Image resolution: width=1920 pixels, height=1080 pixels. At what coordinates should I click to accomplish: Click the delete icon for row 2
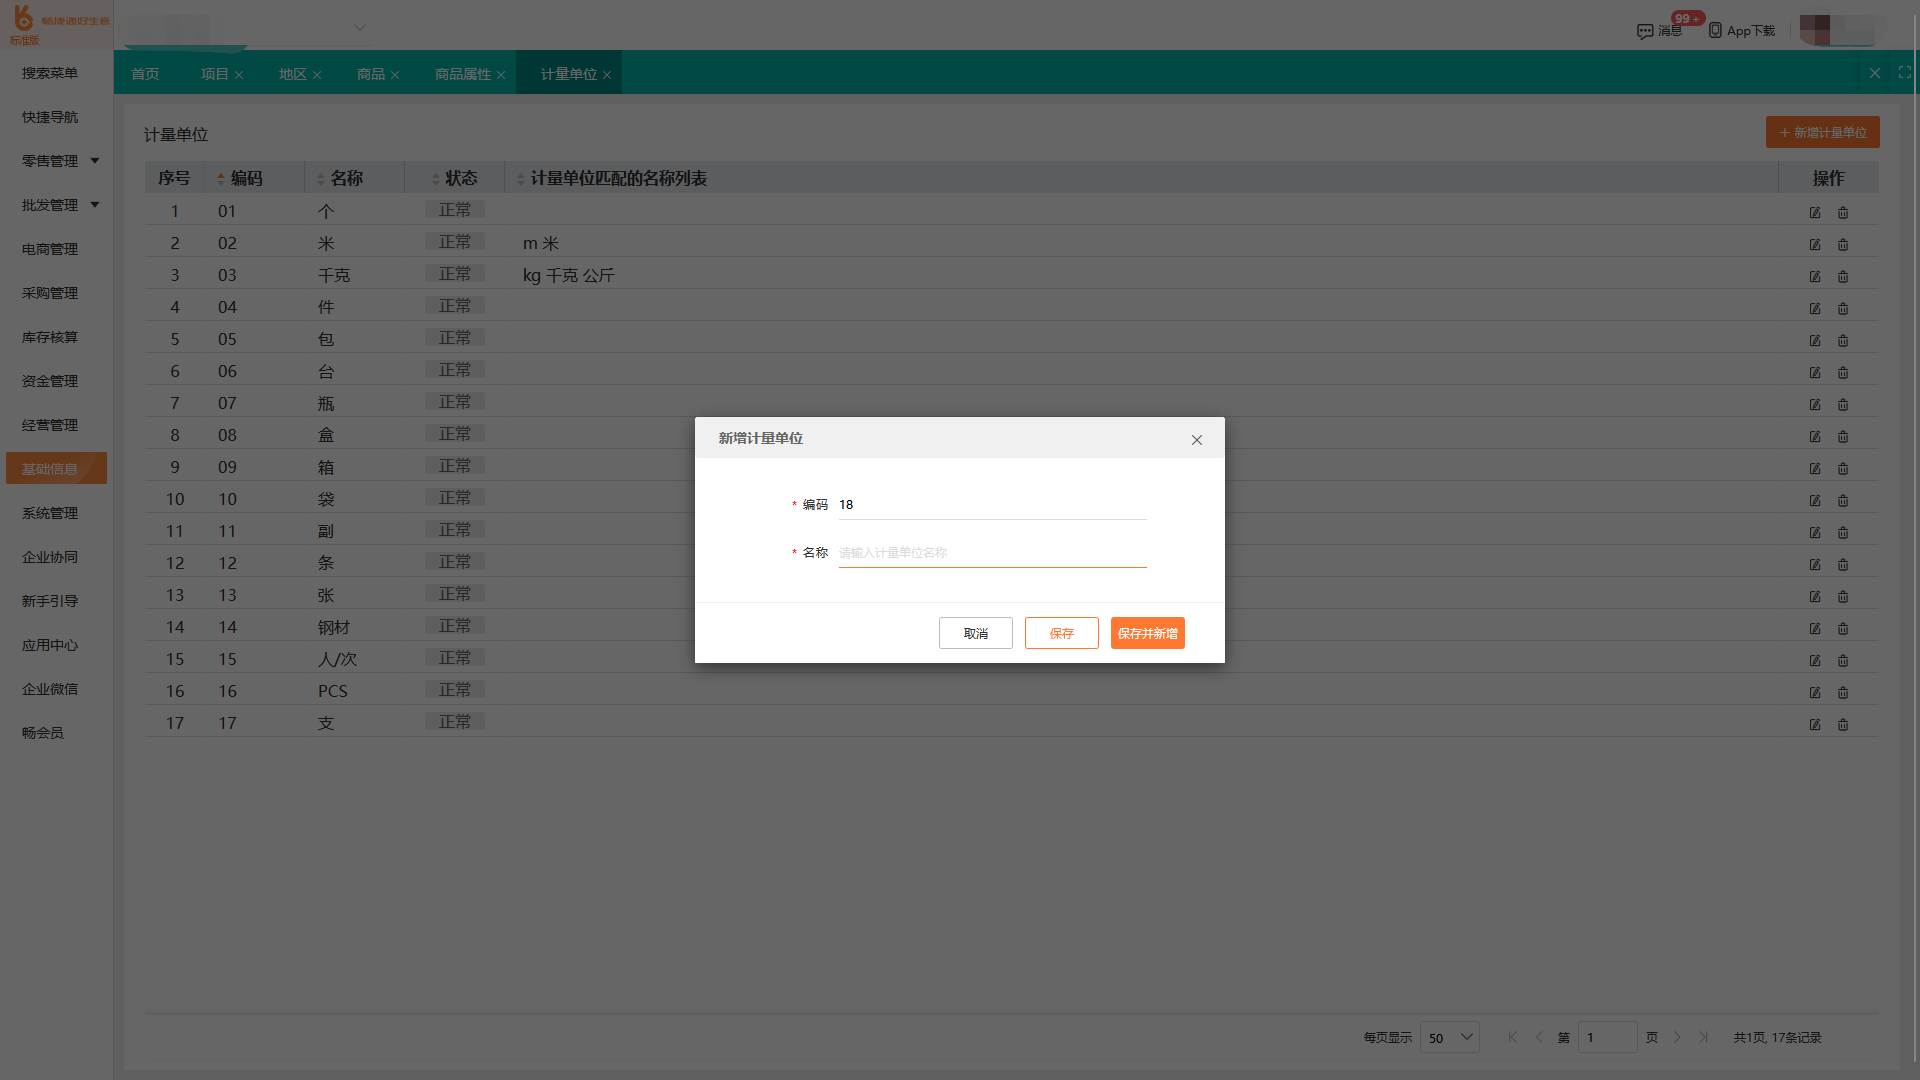[1844, 244]
